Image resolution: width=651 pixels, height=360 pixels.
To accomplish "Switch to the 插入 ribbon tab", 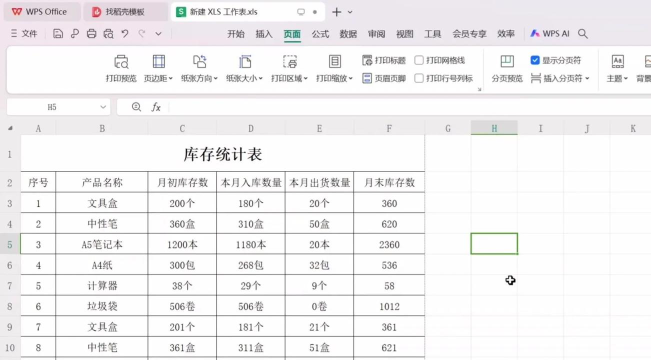I will point(264,34).
